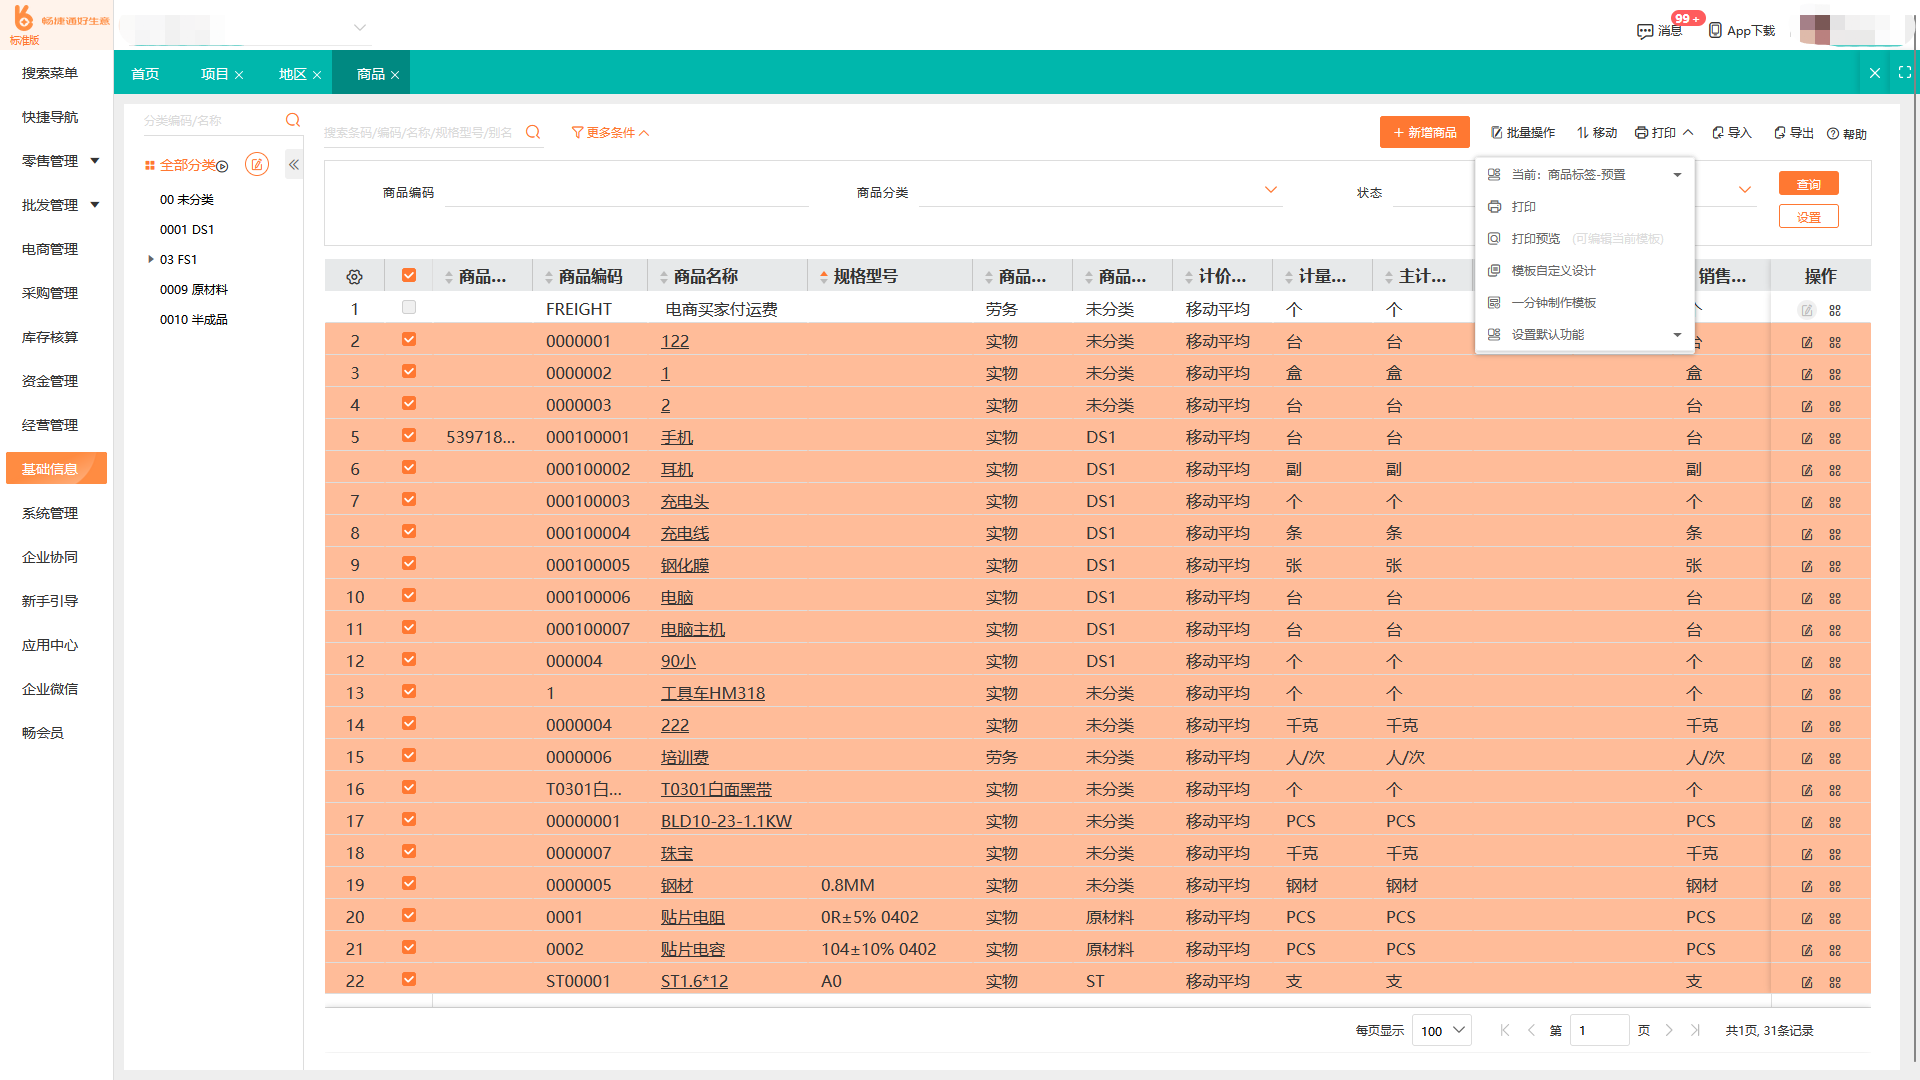Image resolution: width=1920 pixels, height=1080 pixels.
Task: Expand the 03 FS1 category tree item
Action: point(150,258)
